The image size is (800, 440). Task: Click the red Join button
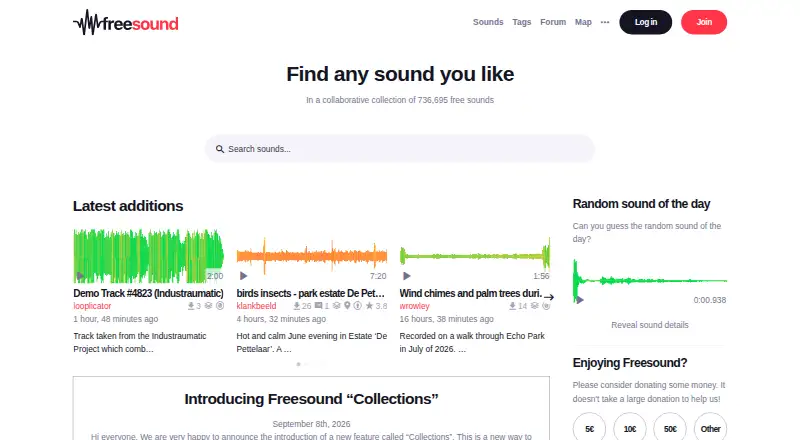(704, 22)
